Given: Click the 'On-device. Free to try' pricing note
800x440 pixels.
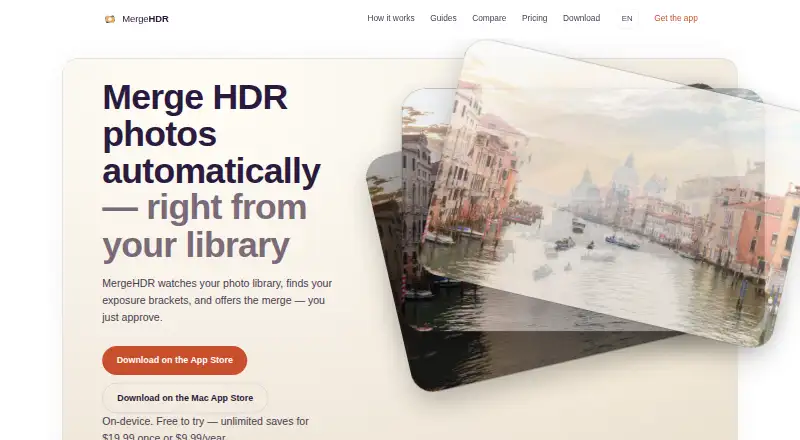Looking at the screenshot, I should point(205,429).
